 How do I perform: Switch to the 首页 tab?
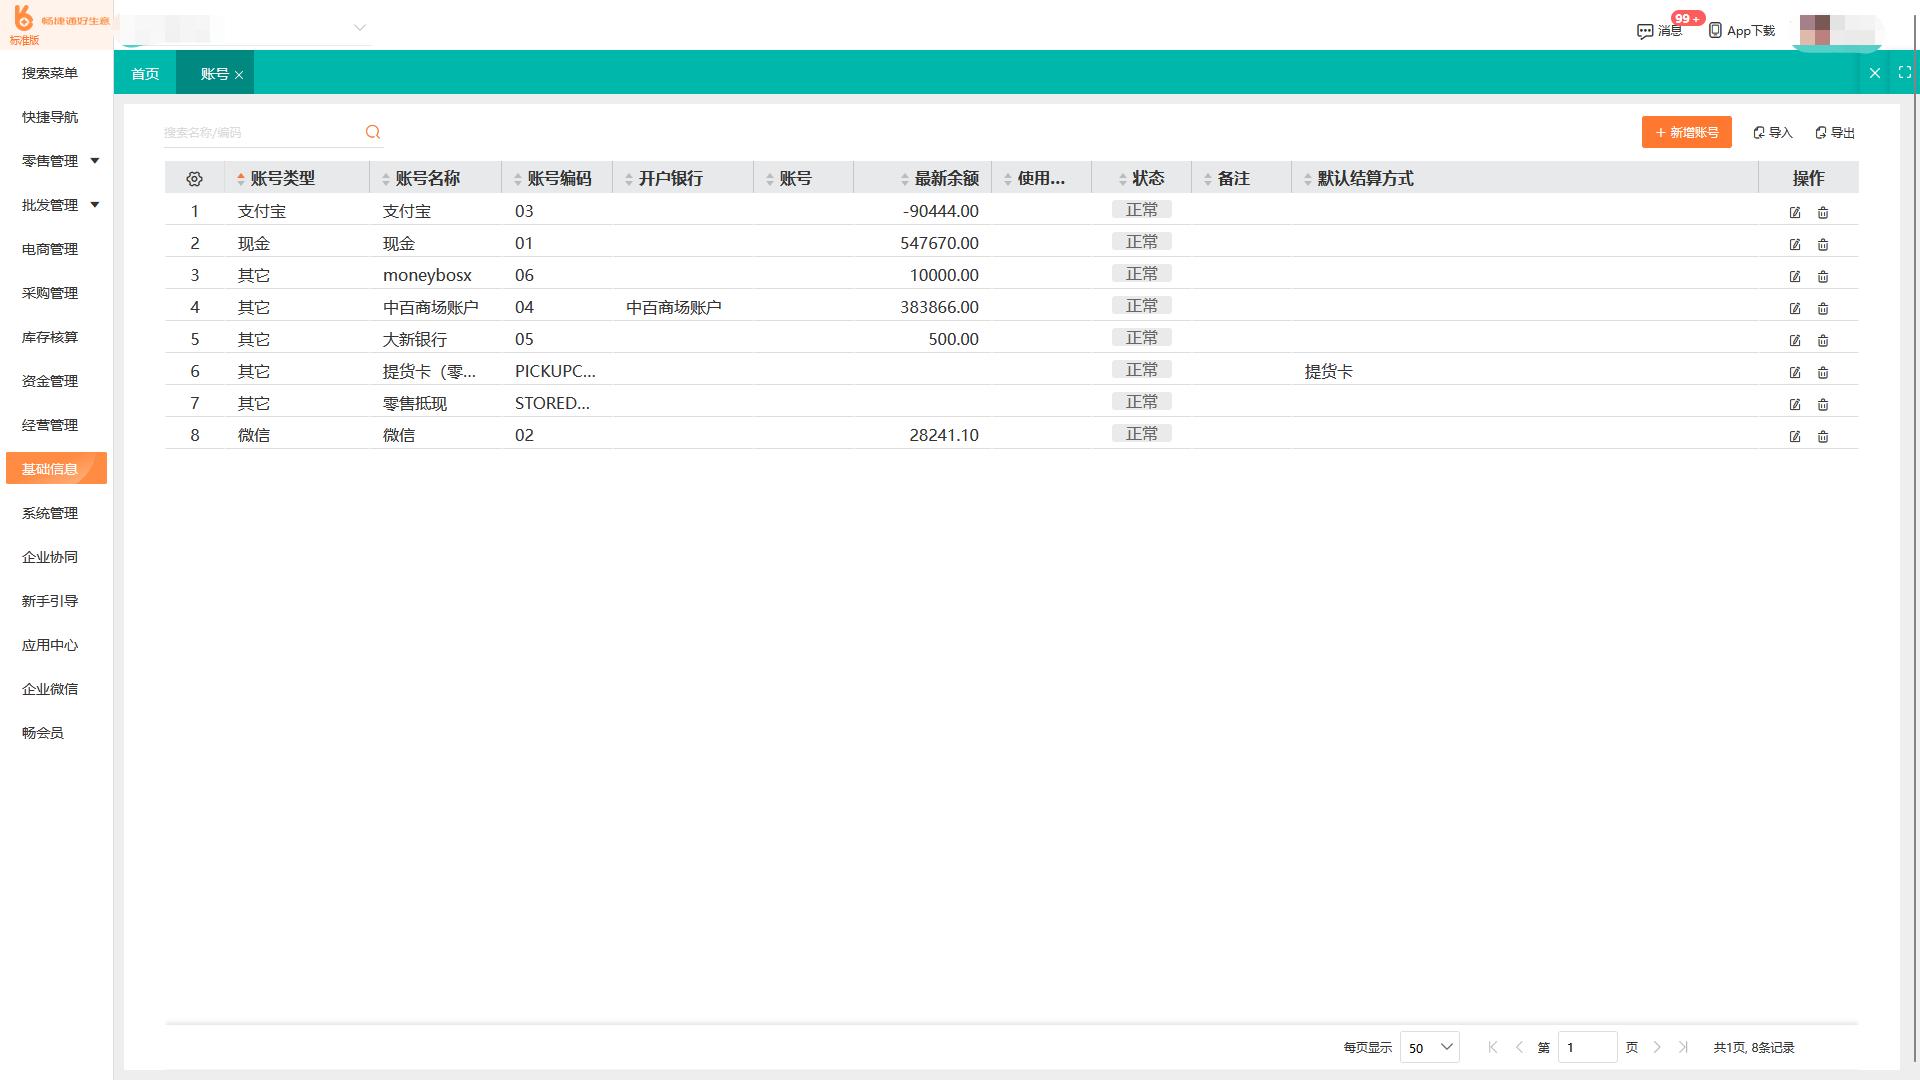pyautogui.click(x=144, y=74)
